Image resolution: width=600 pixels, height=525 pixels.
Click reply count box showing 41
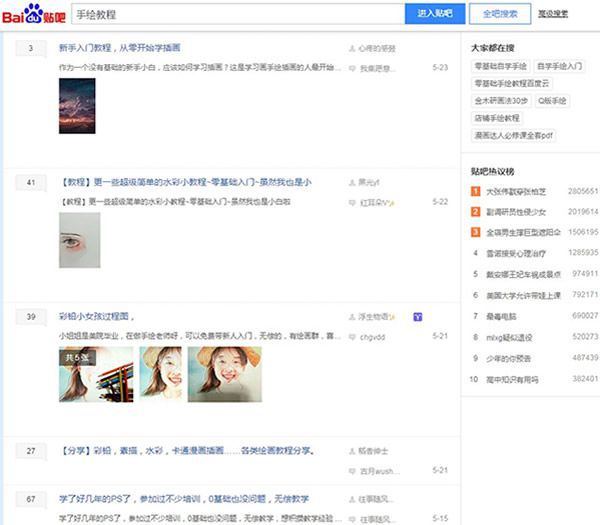point(31,182)
